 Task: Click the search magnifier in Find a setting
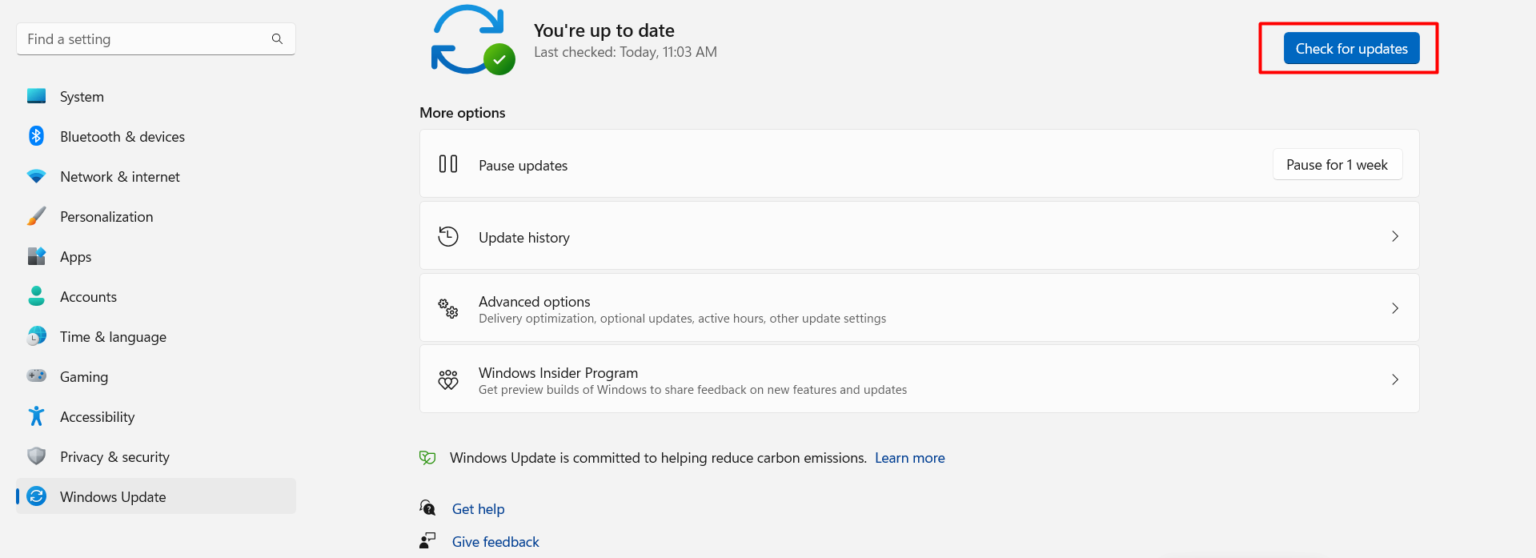click(277, 39)
